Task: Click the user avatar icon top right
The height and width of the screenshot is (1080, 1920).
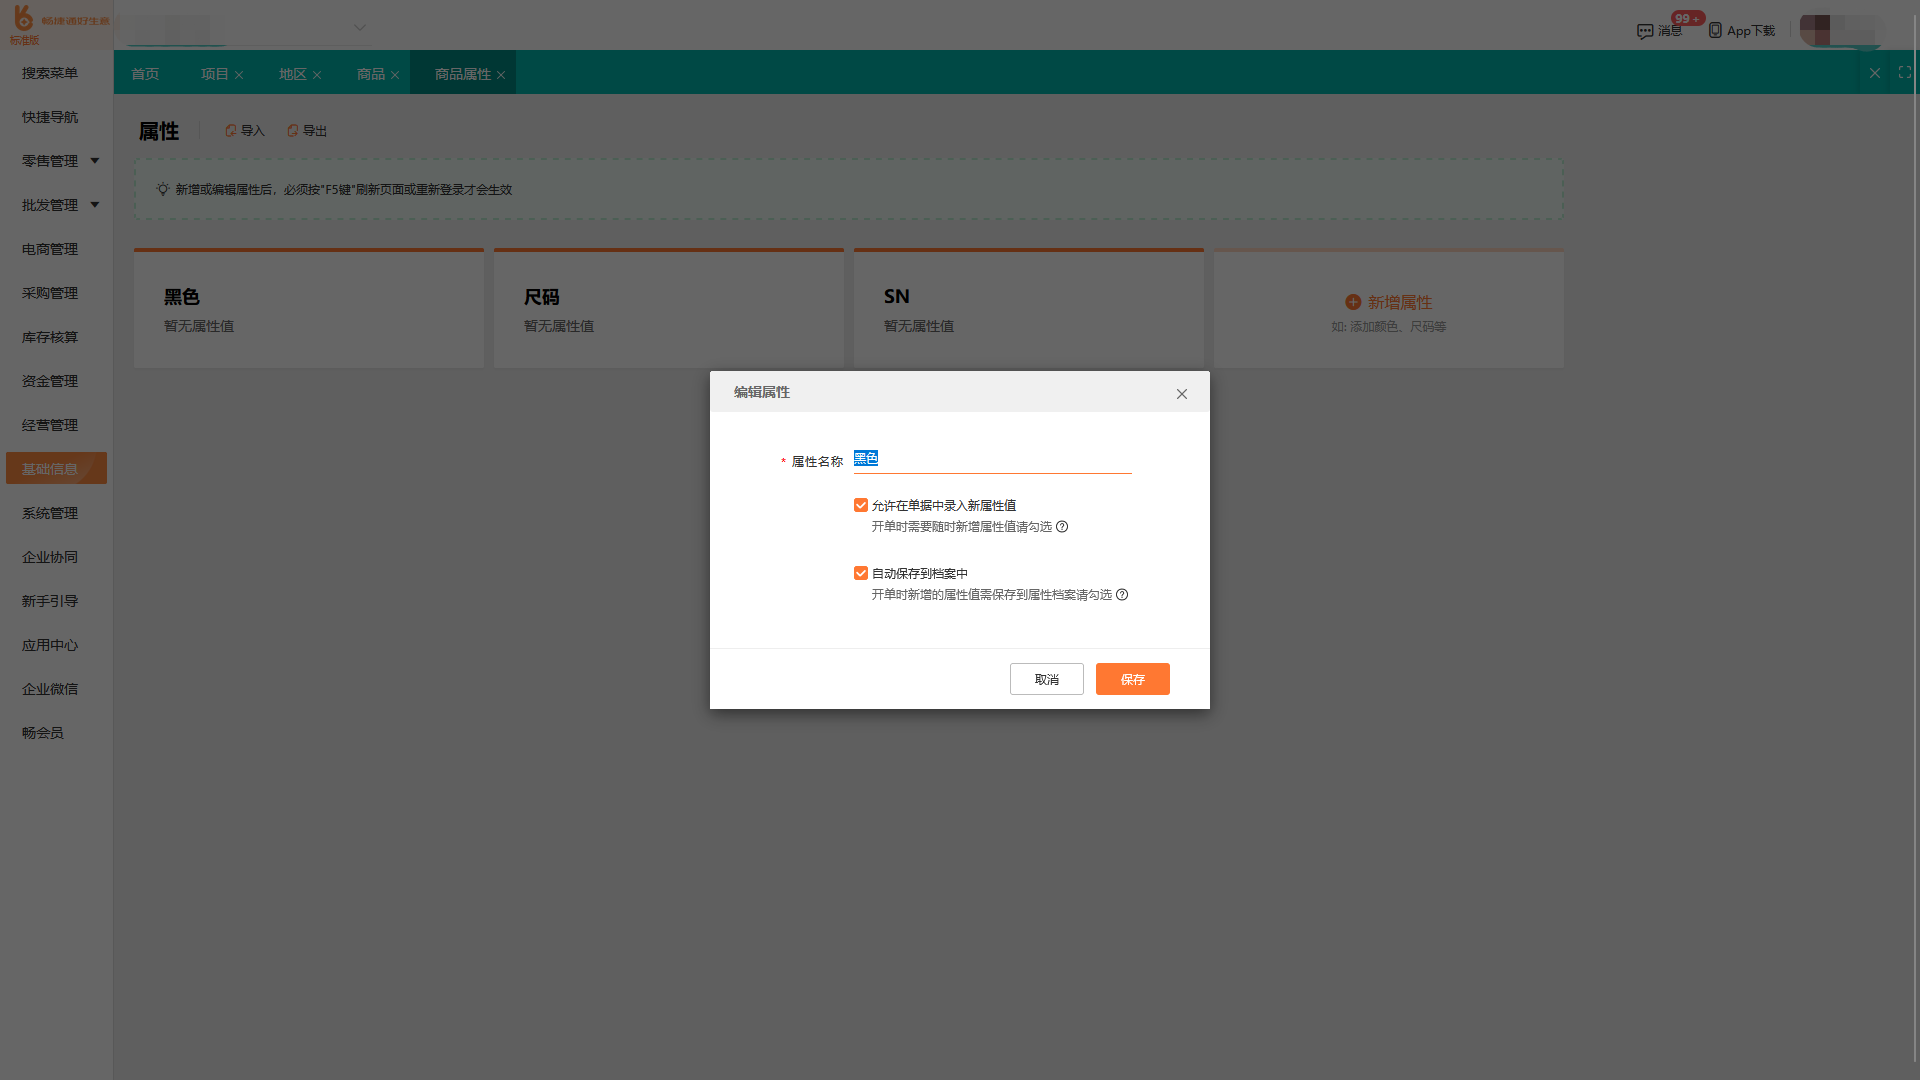Action: point(1817,29)
